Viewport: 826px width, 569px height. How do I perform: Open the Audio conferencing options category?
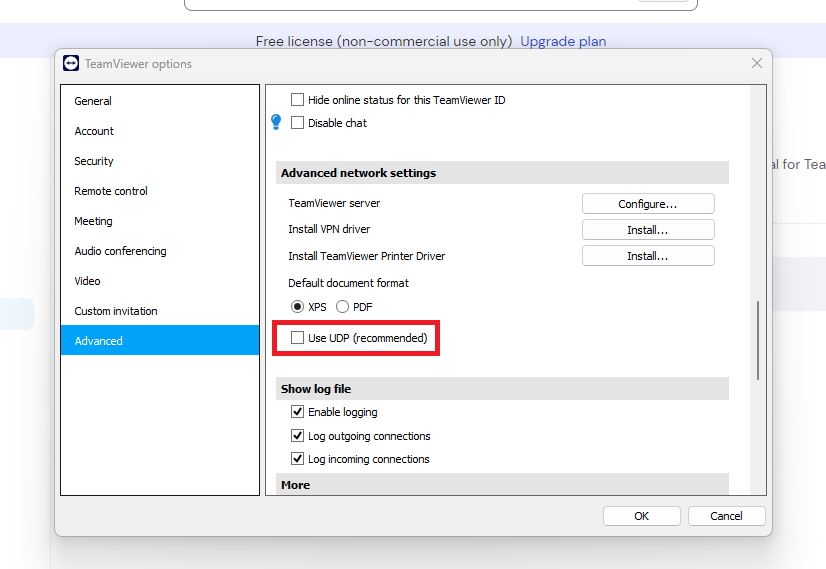160,251
